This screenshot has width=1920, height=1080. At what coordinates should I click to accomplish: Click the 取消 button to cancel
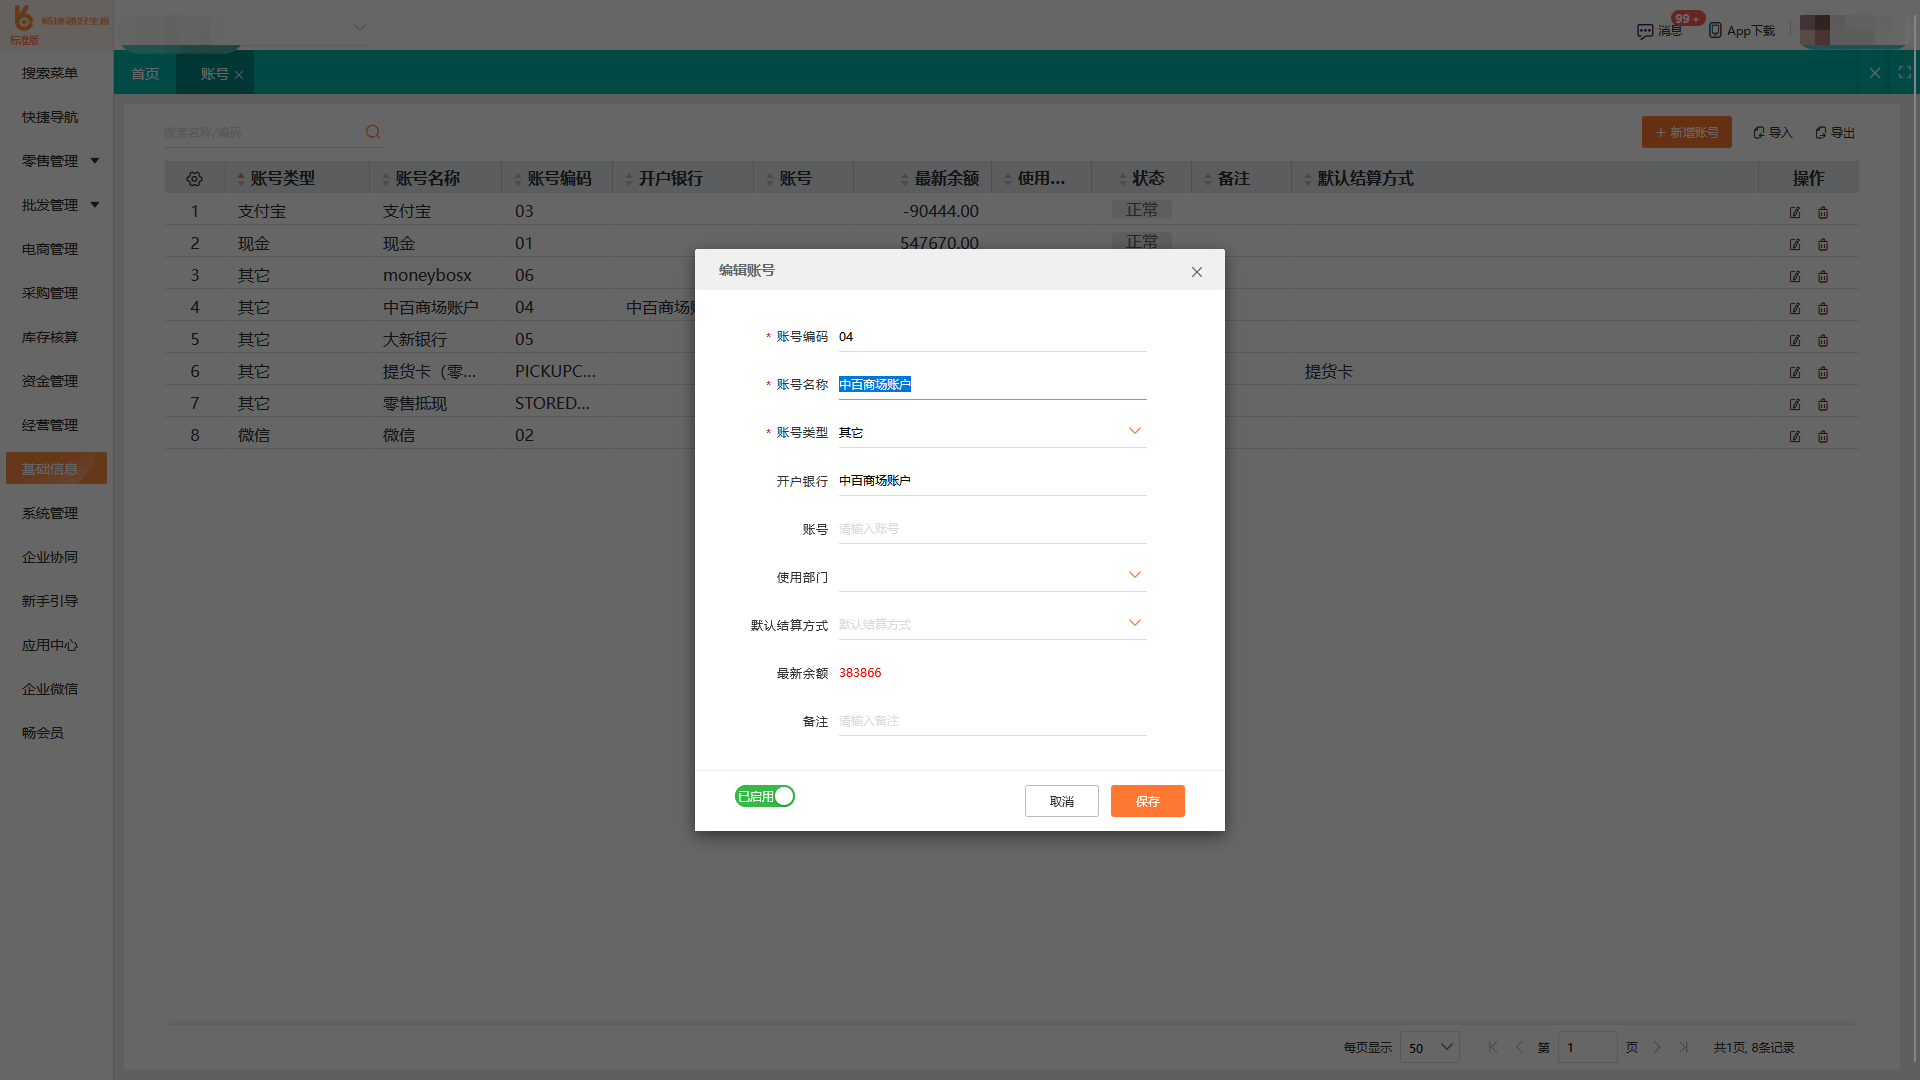(x=1062, y=800)
